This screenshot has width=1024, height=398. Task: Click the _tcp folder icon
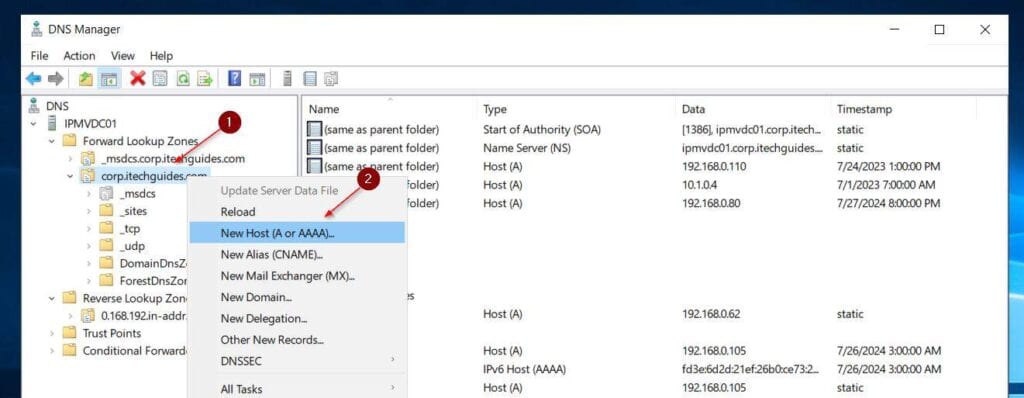(x=106, y=229)
